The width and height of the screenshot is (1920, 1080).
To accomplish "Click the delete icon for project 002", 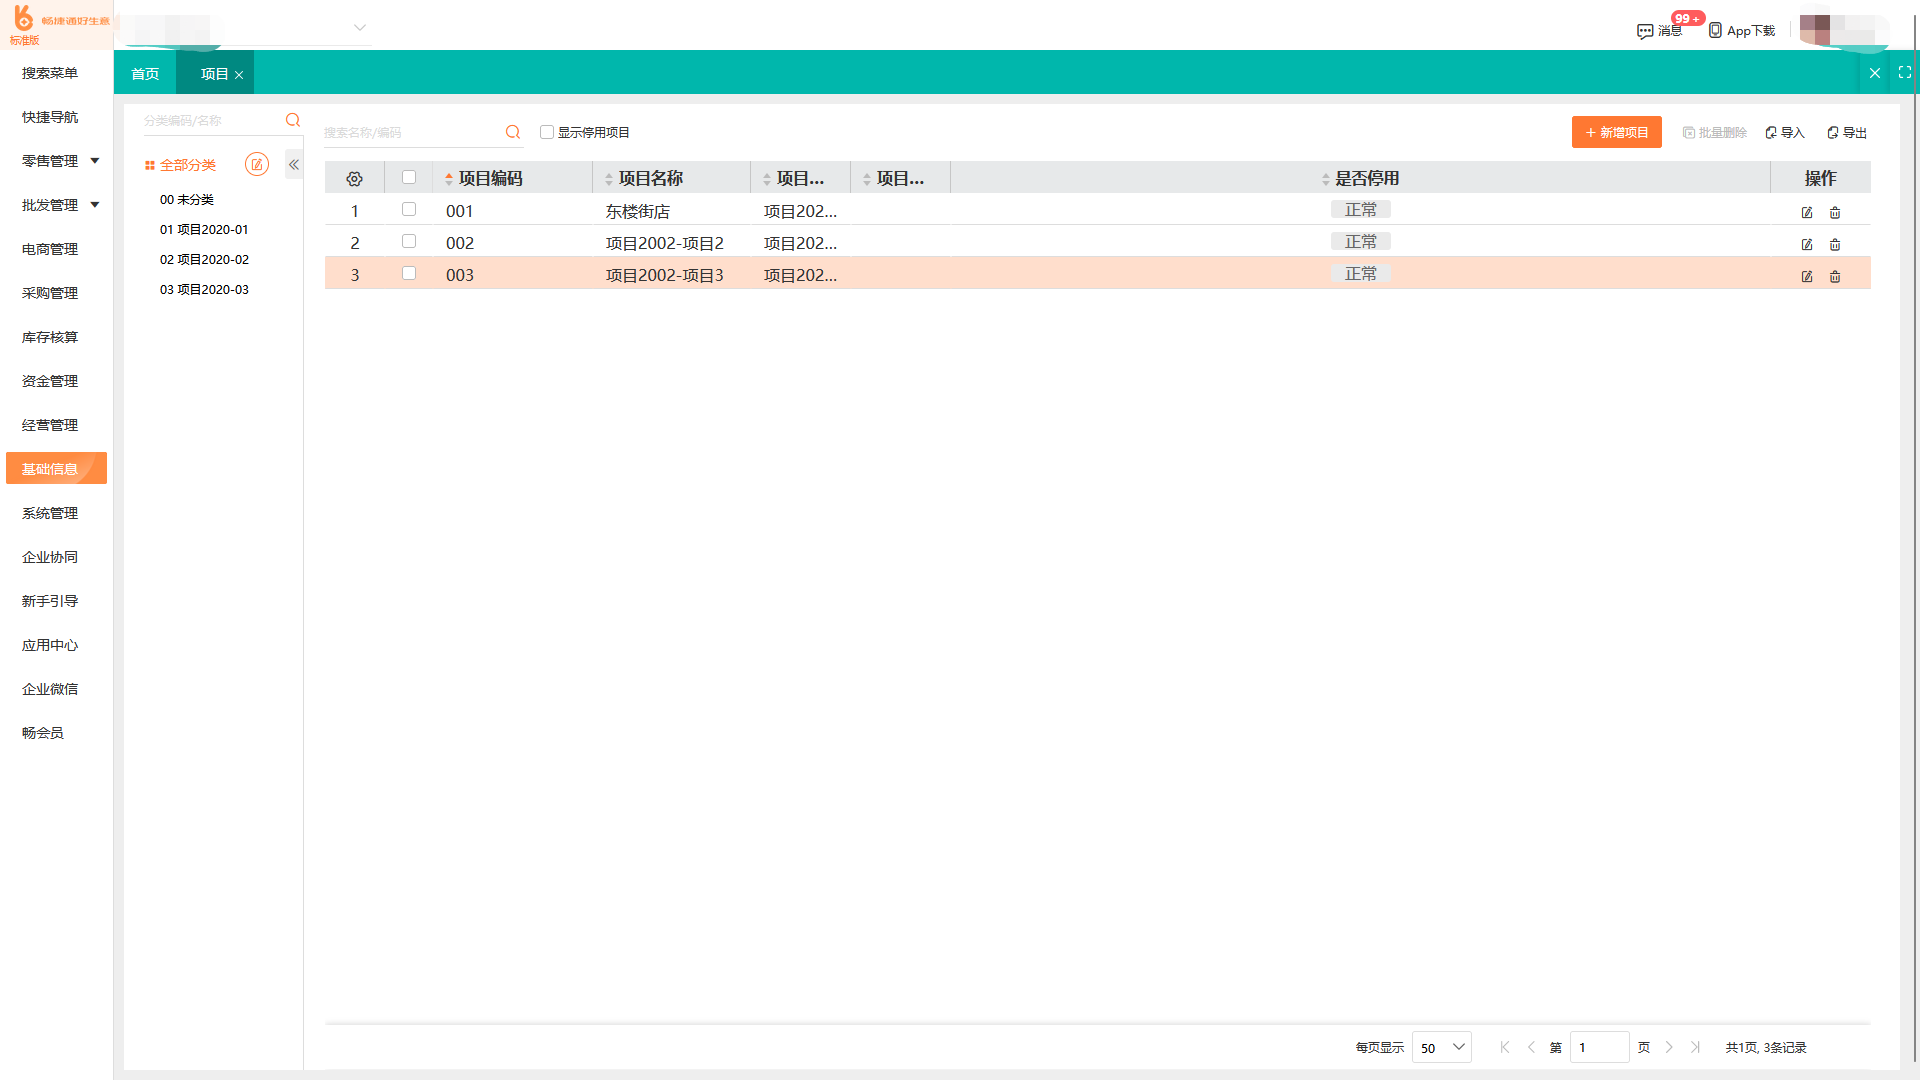I will tap(1836, 243).
